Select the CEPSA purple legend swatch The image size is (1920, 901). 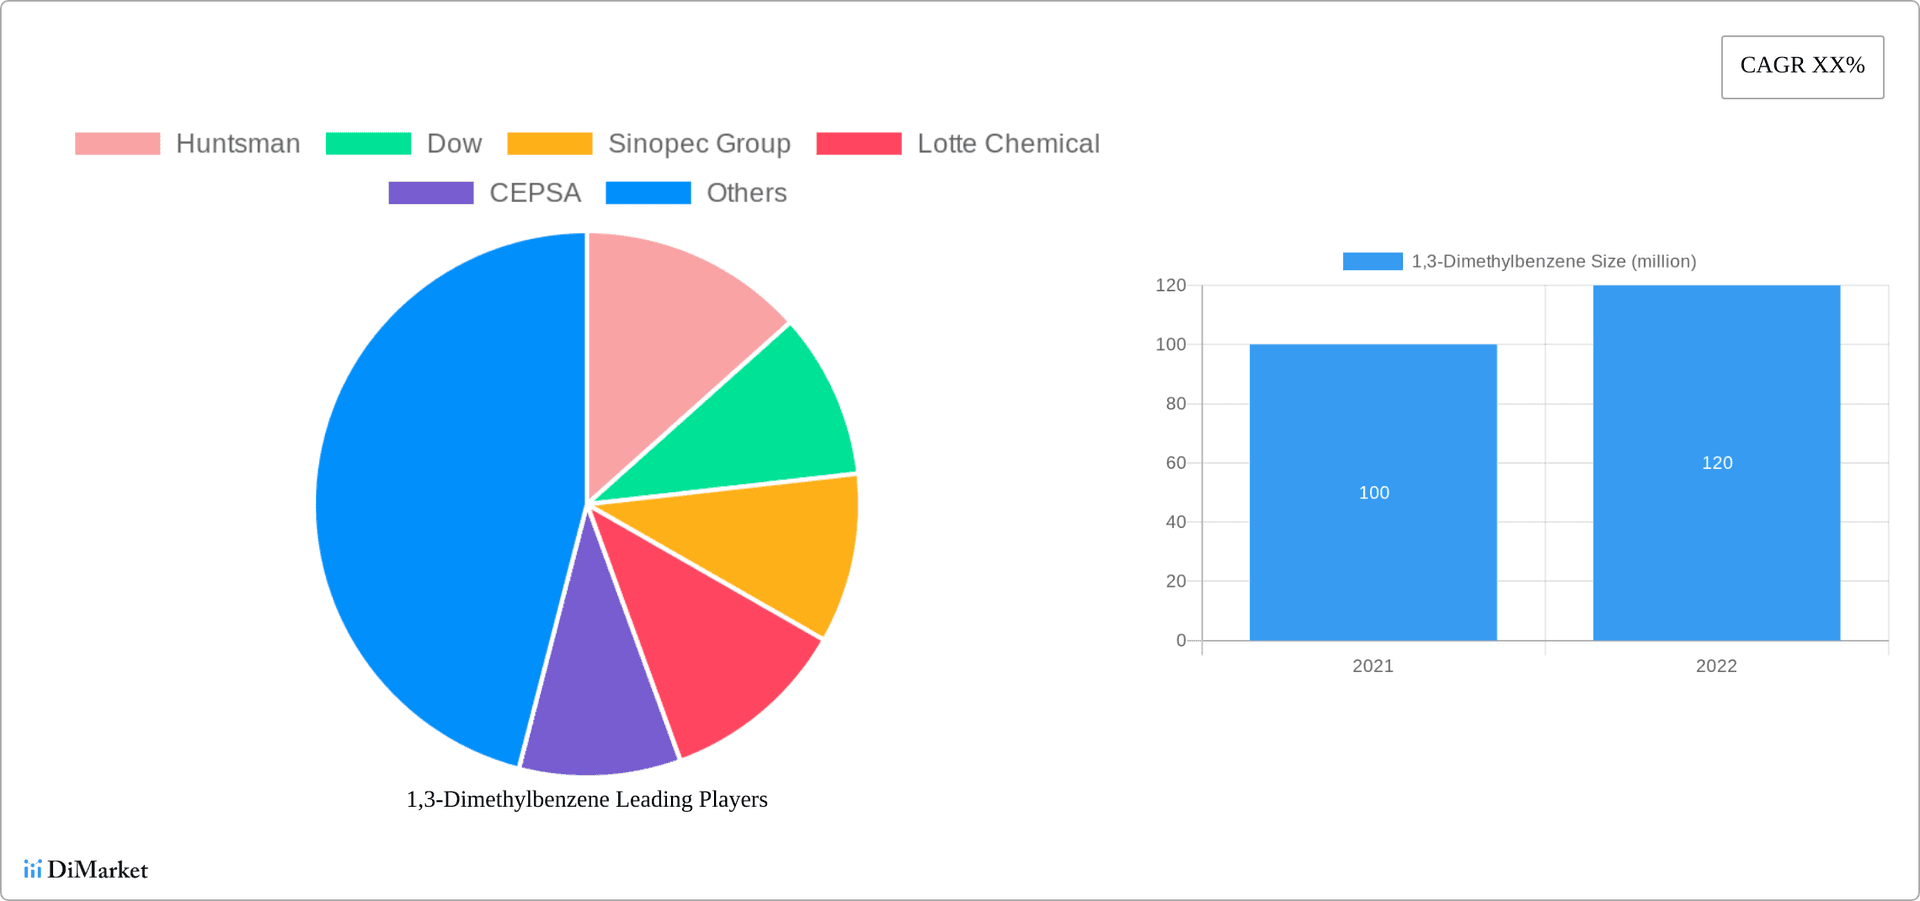pyautogui.click(x=430, y=192)
